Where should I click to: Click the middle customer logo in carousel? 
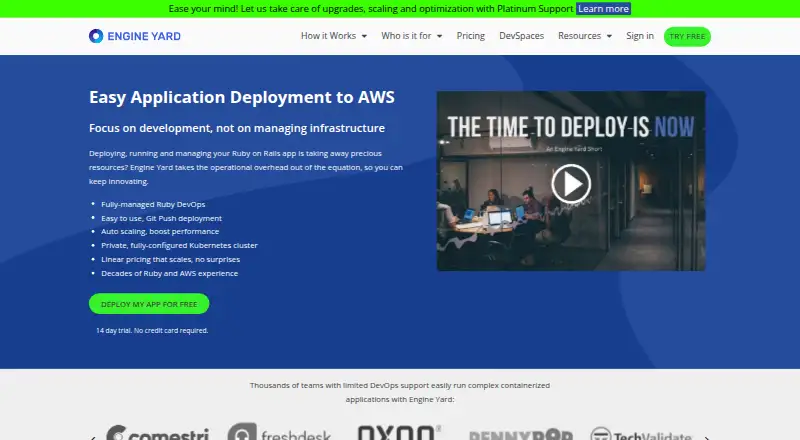[x=399, y=432]
